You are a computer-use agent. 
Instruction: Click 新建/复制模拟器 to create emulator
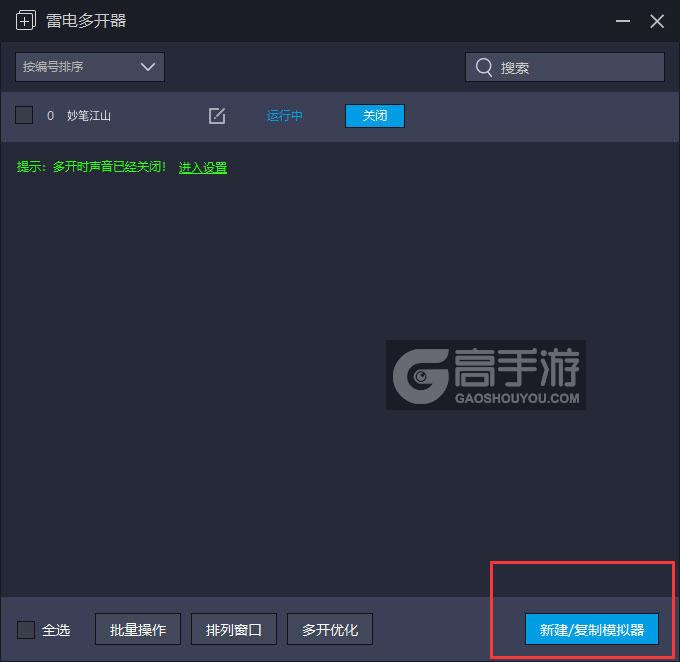click(x=592, y=630)
